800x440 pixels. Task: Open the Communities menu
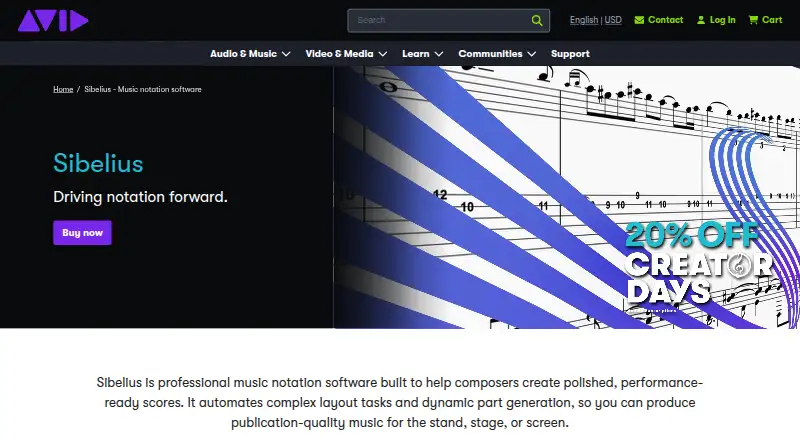tap(490, 54)
